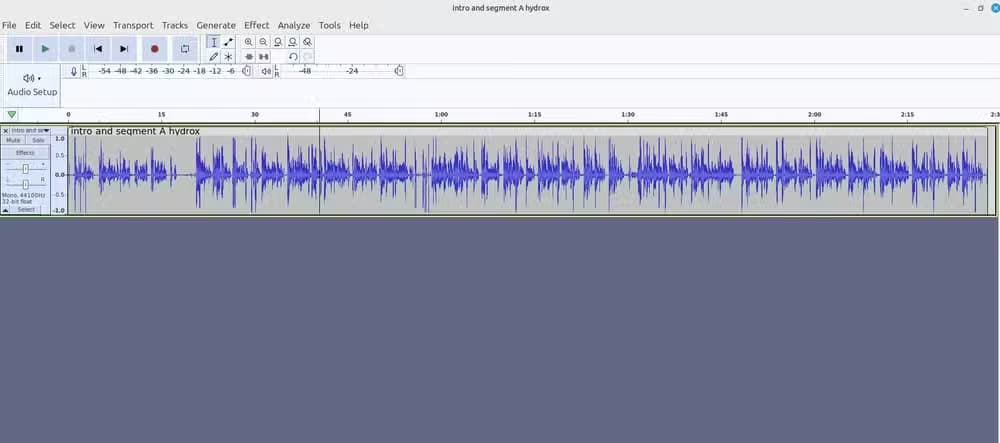Click the playback meter level scale
Screen dimensions: 1000x443
pyautogui.click(x=342, y=71)
